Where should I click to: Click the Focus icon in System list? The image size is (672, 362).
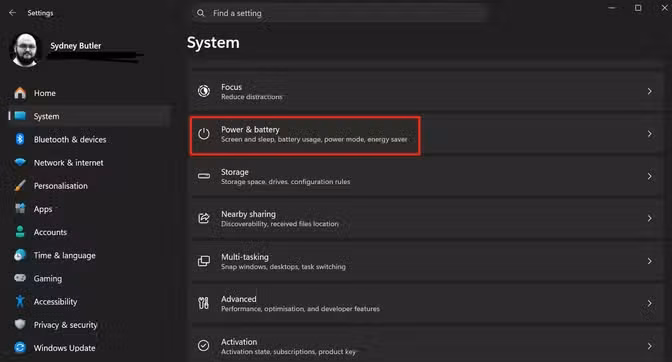click(204, 91)
